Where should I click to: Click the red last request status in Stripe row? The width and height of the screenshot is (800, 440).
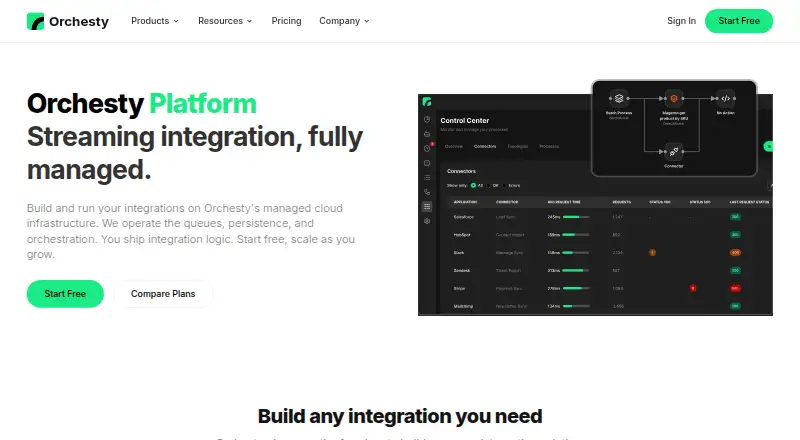click(735, 288)
